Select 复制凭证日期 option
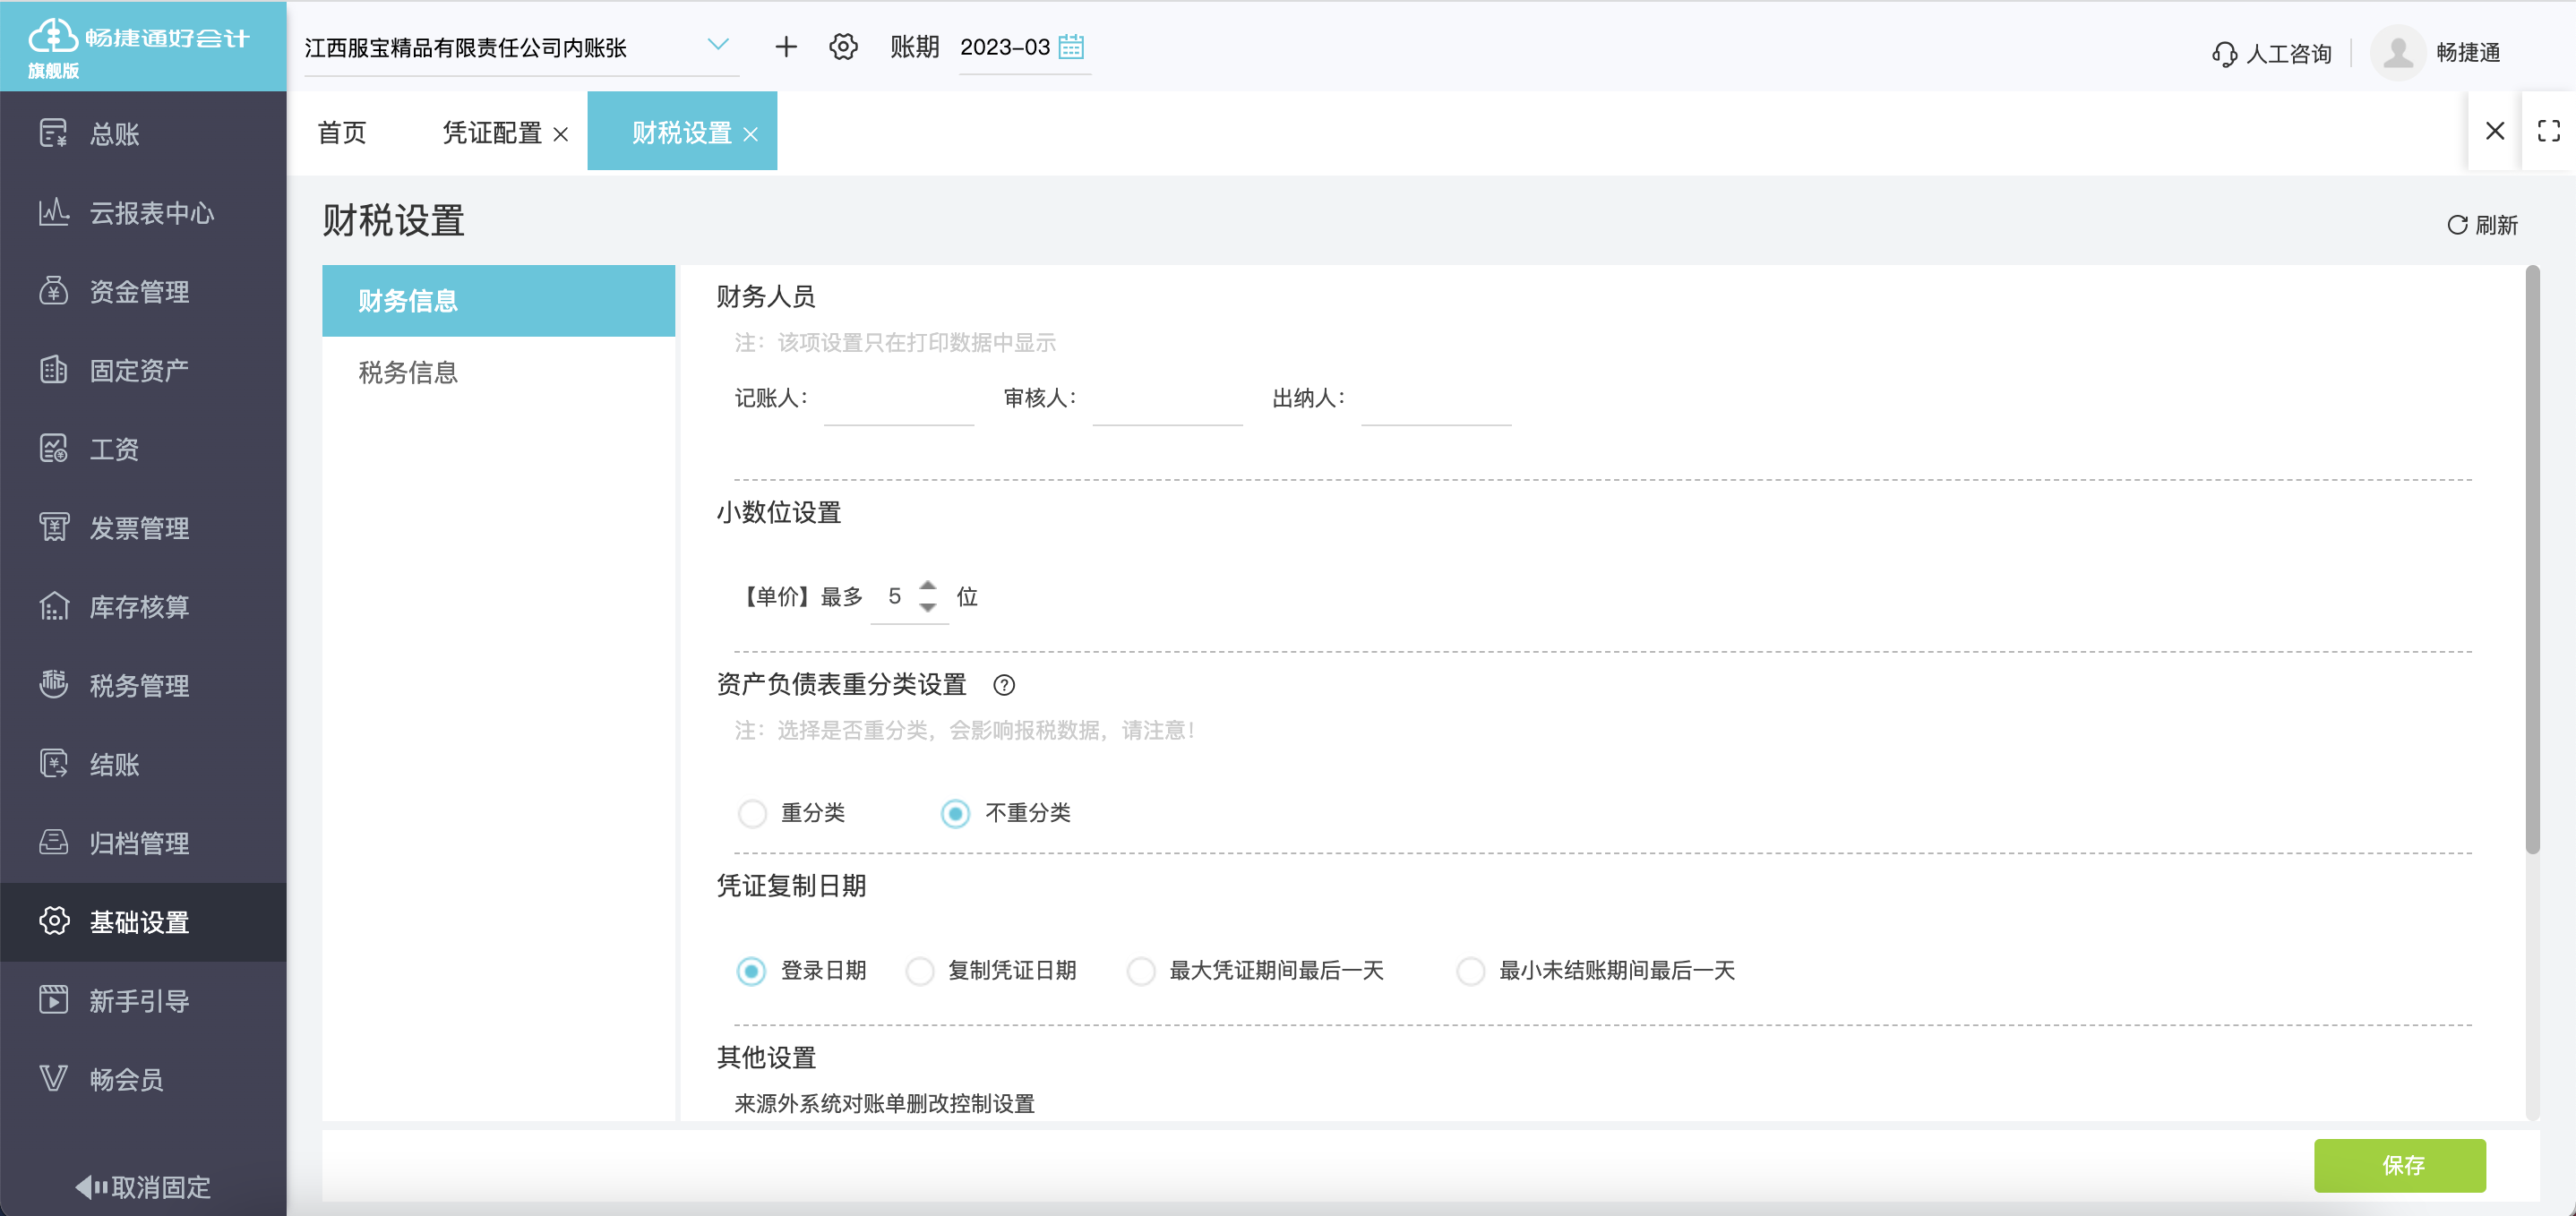The height and width of the screenshot is (1216, 2576). coord(918,970)
